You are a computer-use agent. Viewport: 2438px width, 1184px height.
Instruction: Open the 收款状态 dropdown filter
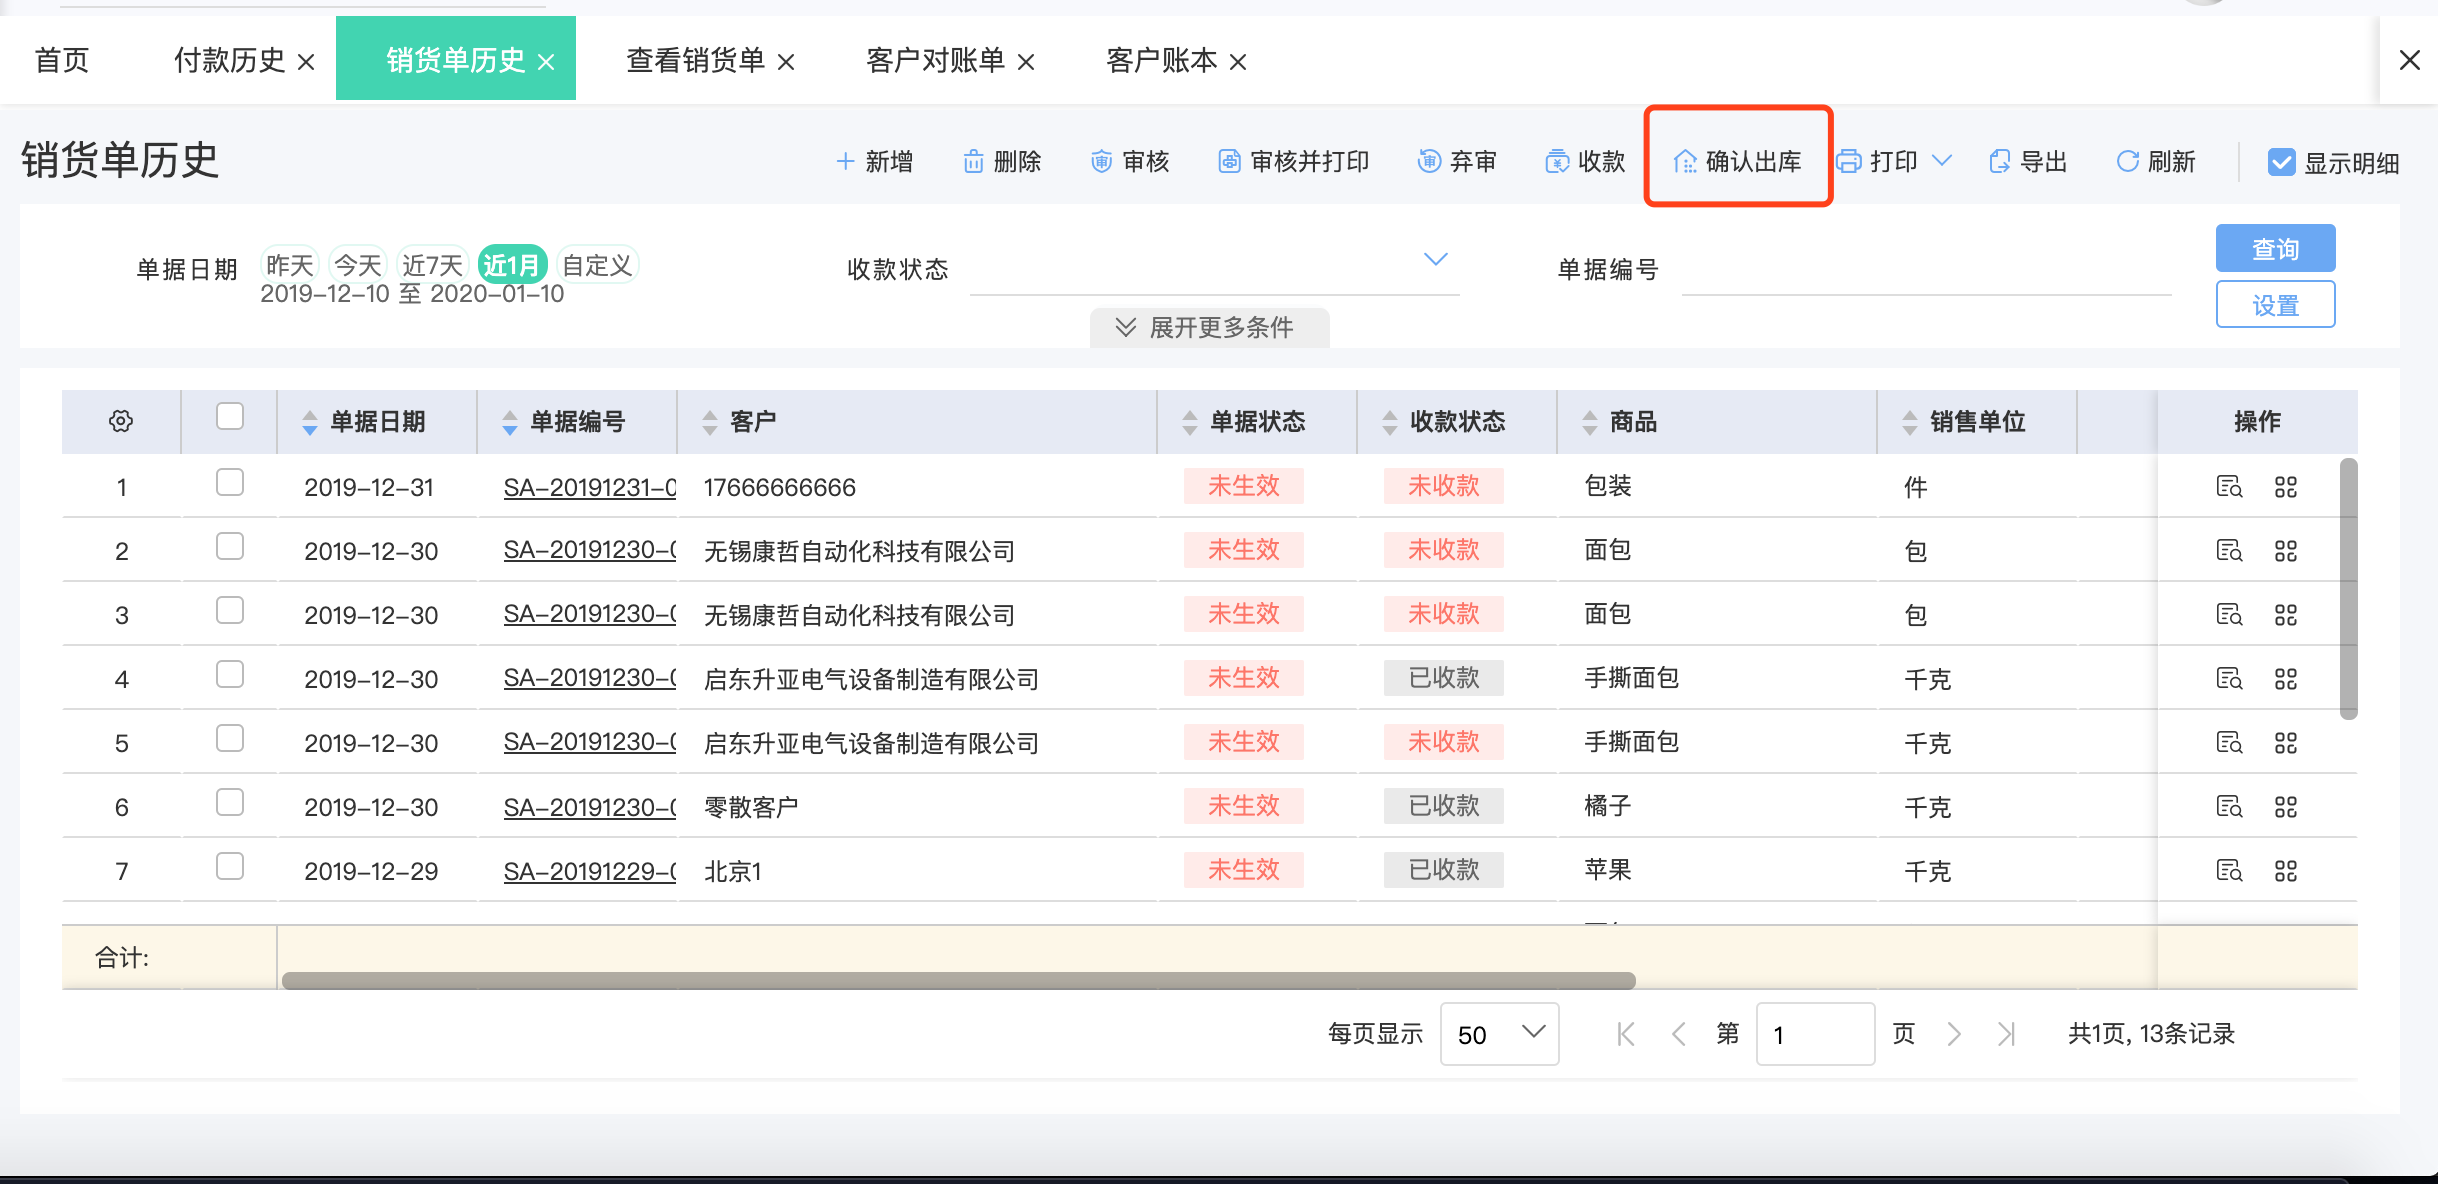click(x=1430, y=261)
